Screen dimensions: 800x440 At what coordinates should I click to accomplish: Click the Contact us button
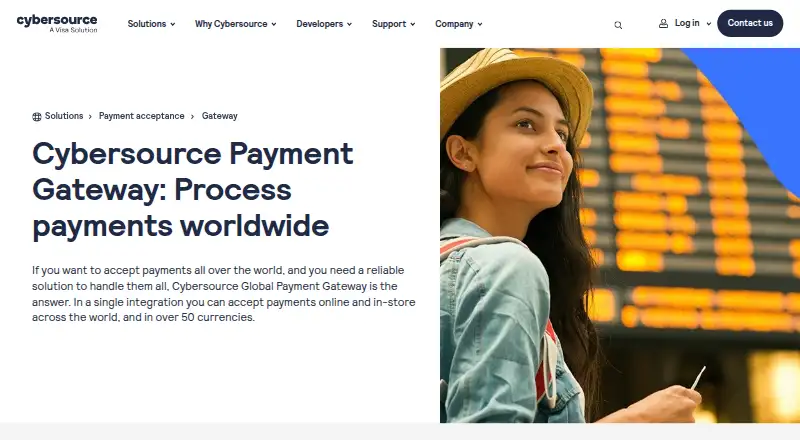pyautogui.click(x=750, y=23)
